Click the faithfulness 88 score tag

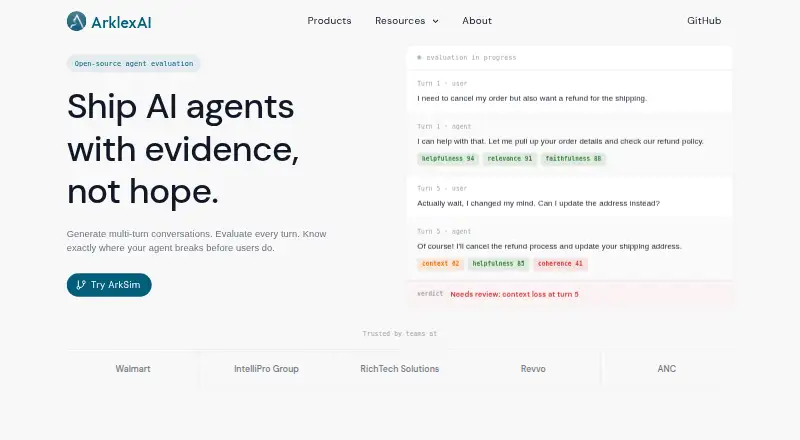(x=573, y=159)
